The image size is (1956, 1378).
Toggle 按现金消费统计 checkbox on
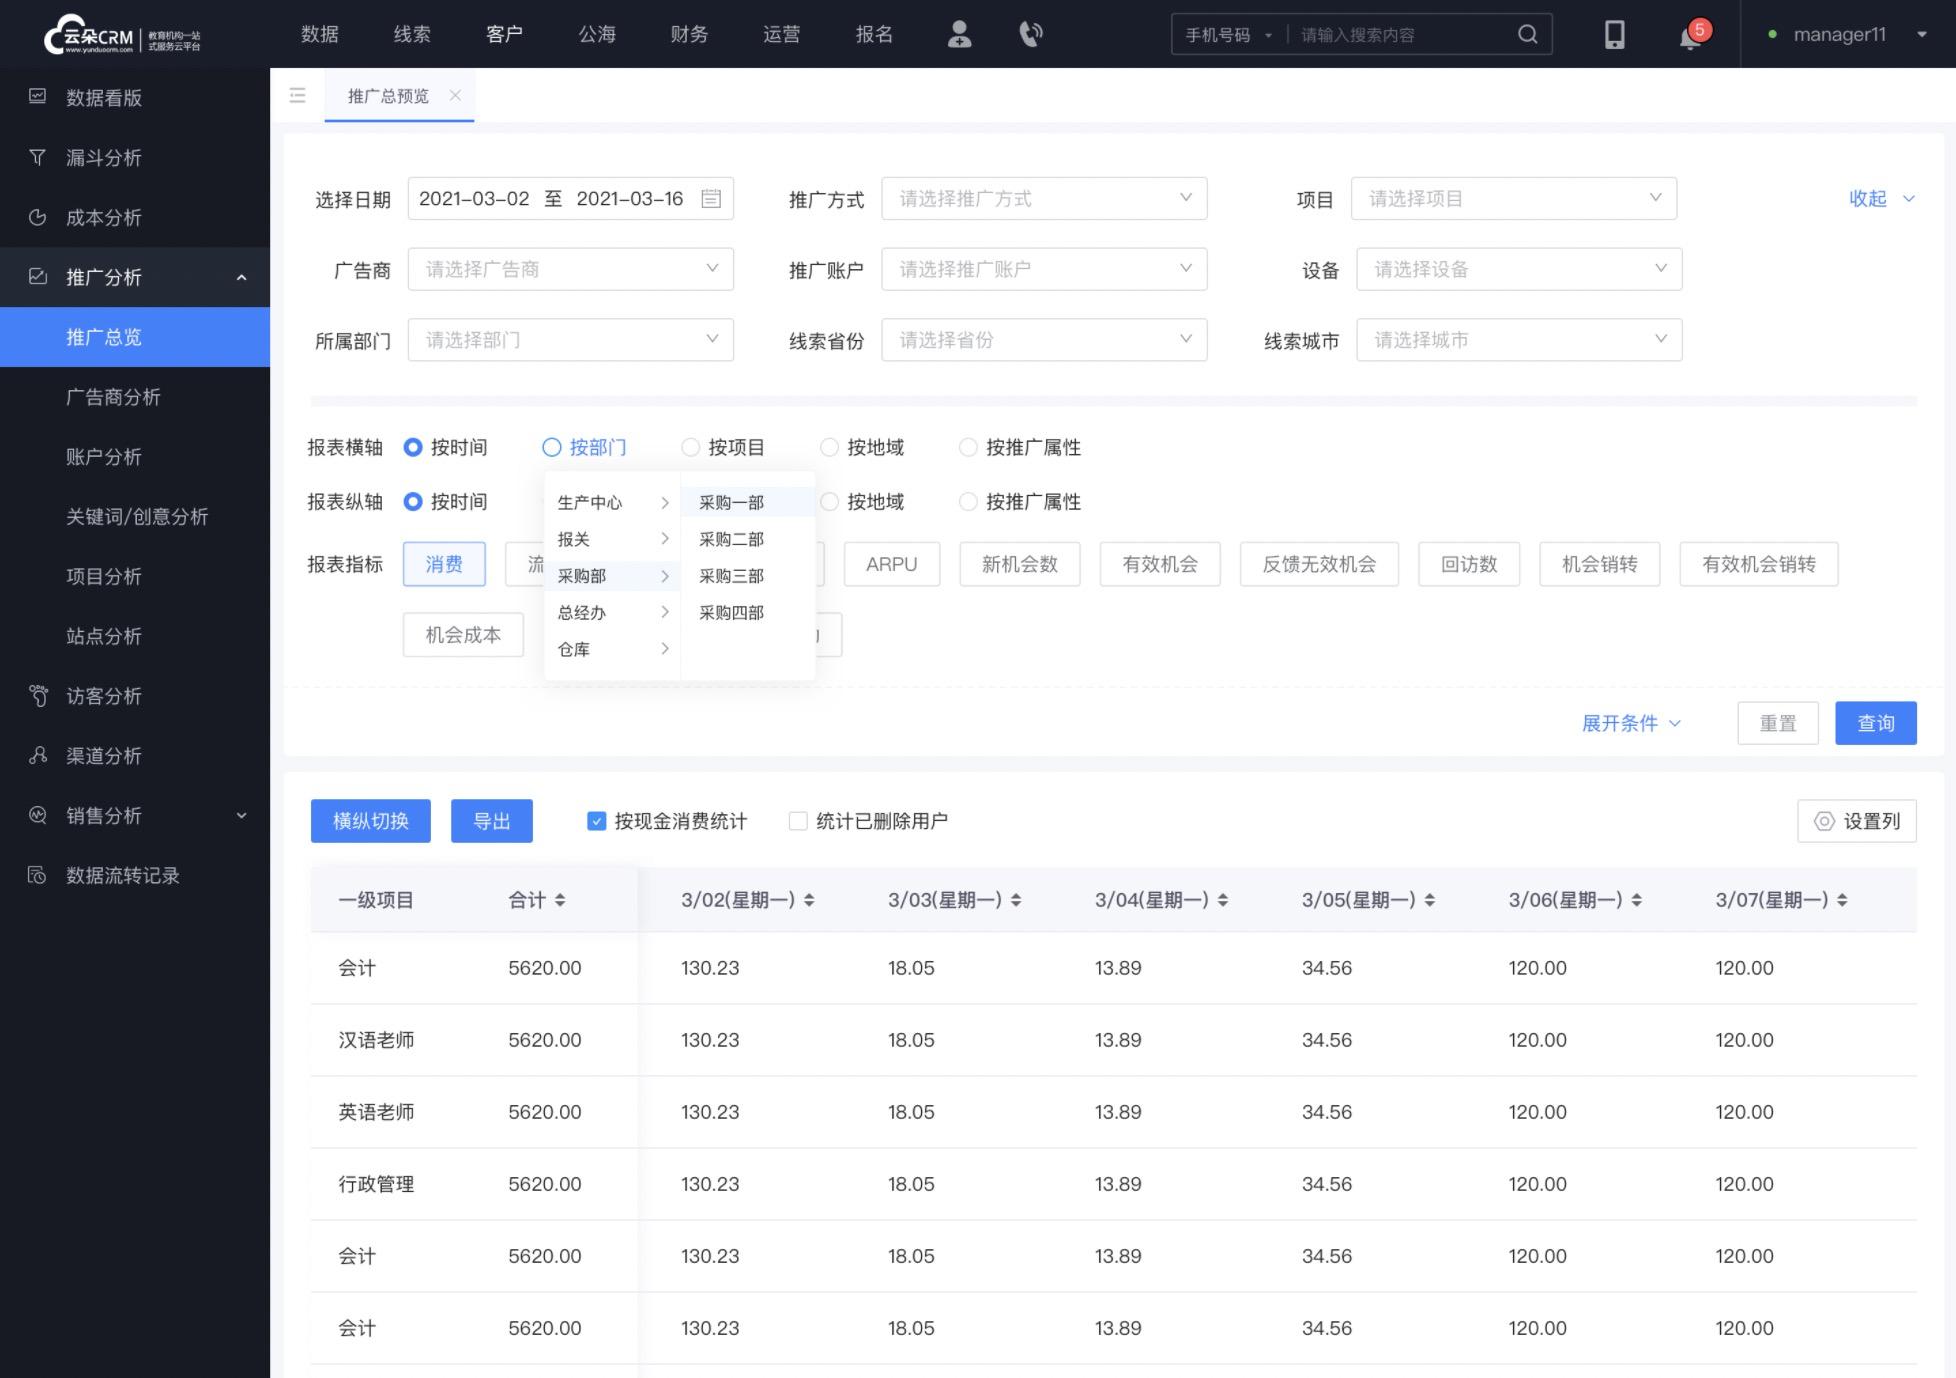[x=596, y=820]
